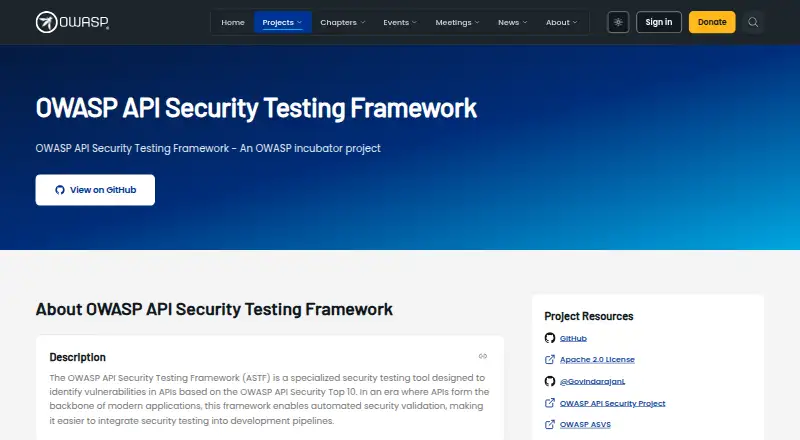Image resolution: width=800 pixels, height=440 pixels.
Task: Open the GitHub project resource link
Action: pyautogui.click(x=573, y=338)
